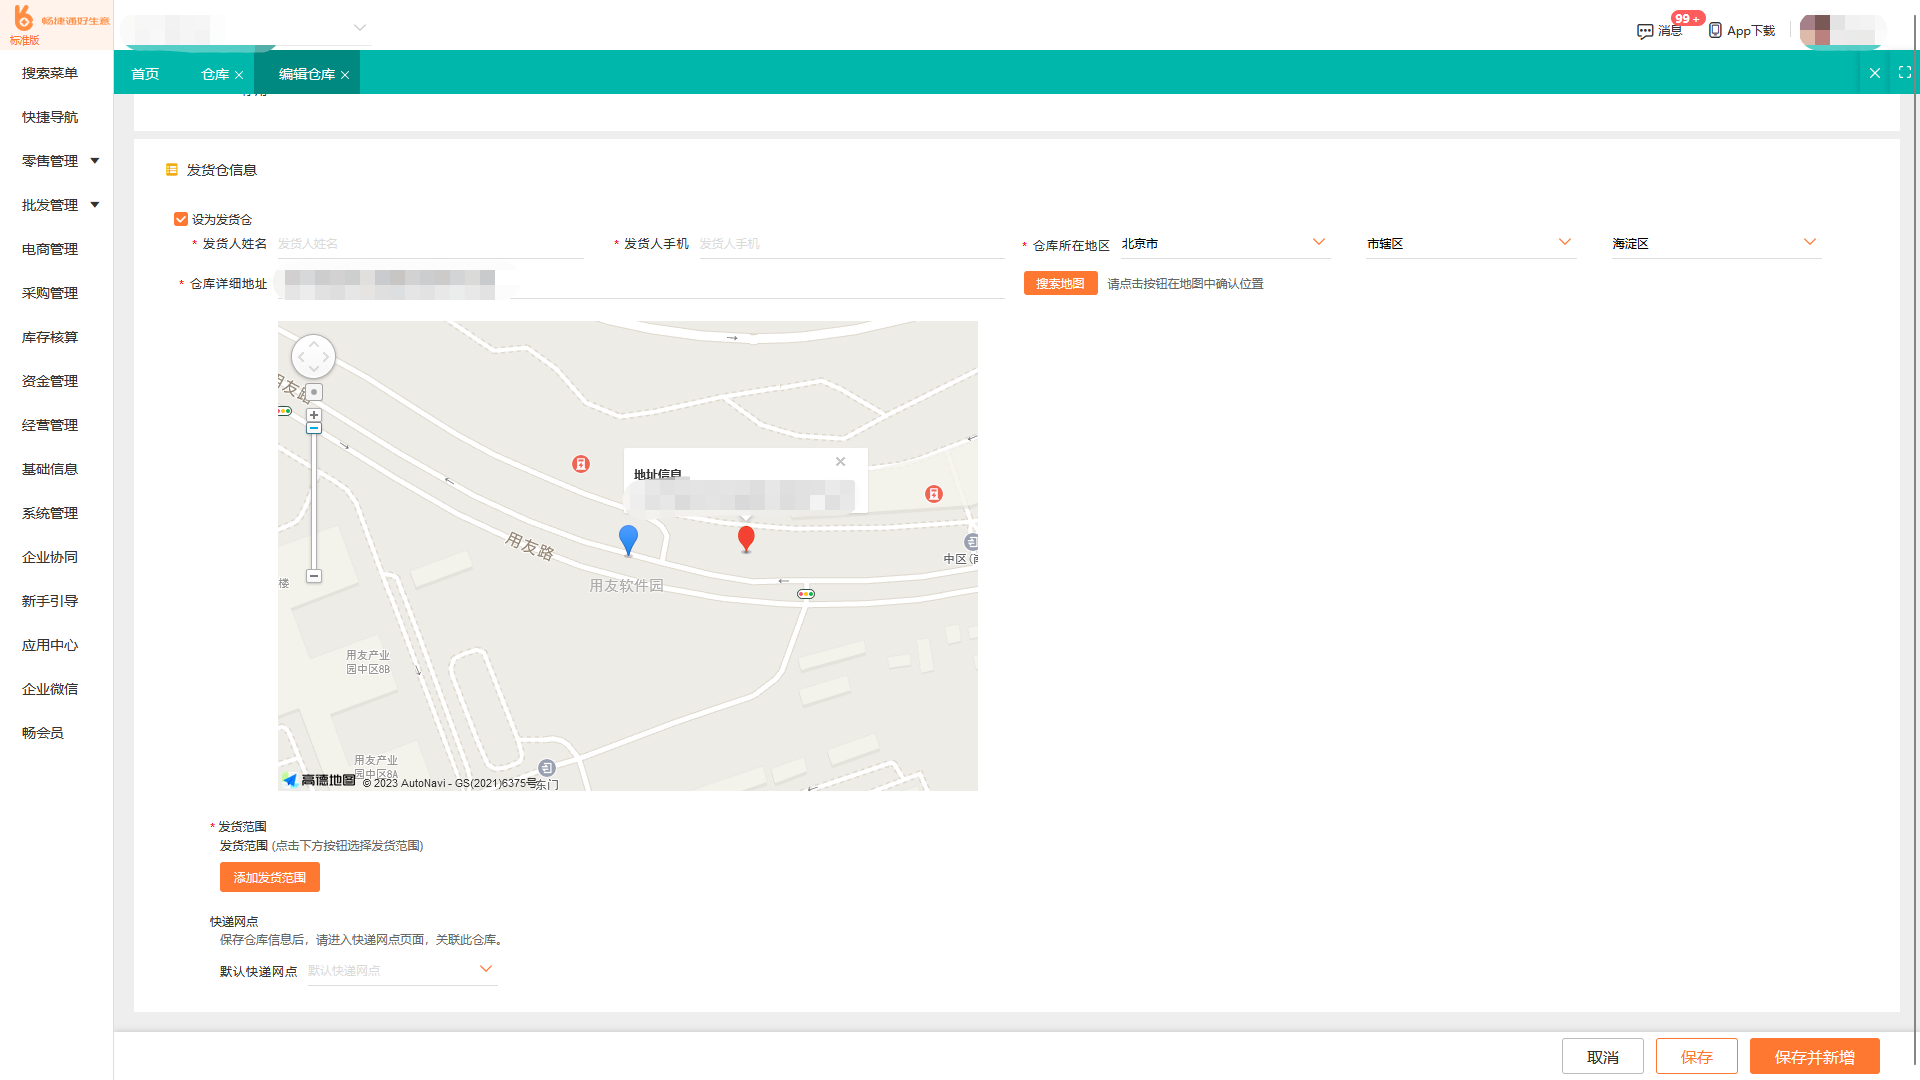Click the 搜发地 button on map

[1058, 282]
